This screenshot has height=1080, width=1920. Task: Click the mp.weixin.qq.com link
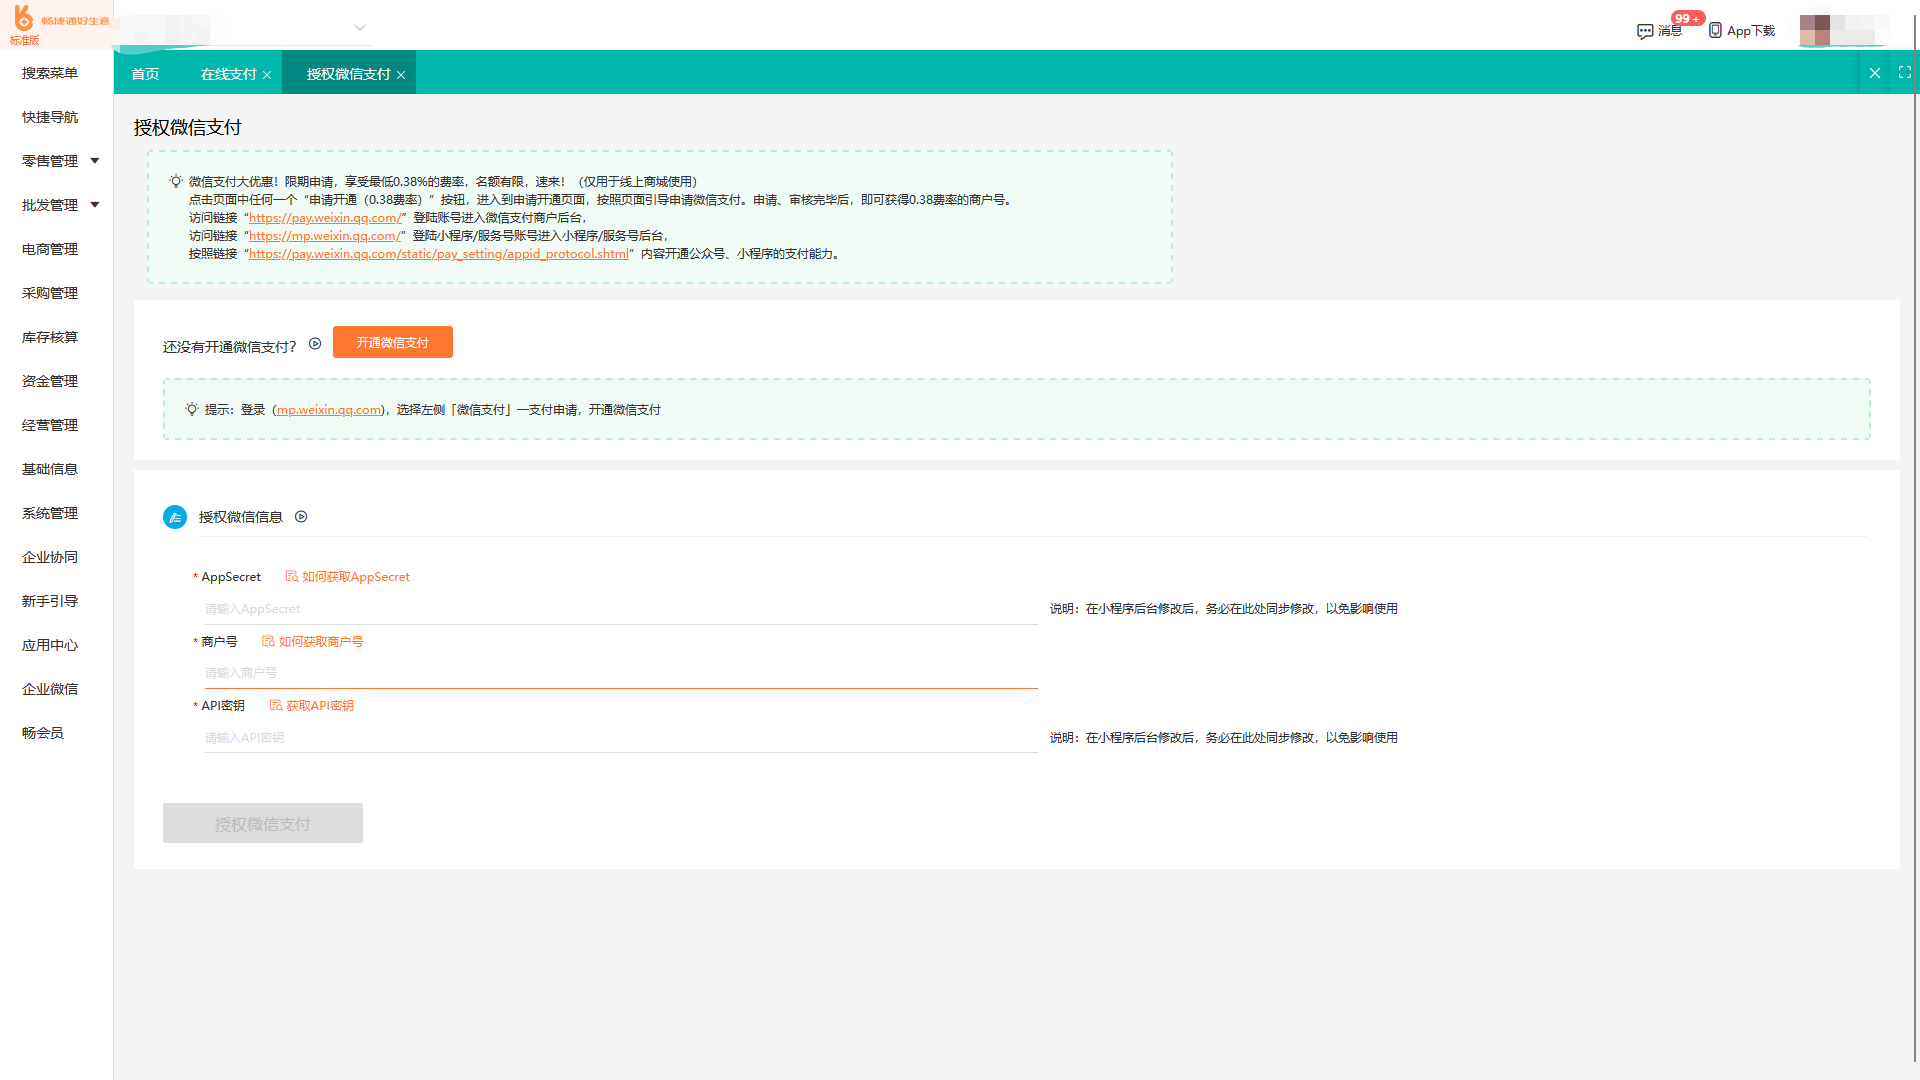(327, 410)
